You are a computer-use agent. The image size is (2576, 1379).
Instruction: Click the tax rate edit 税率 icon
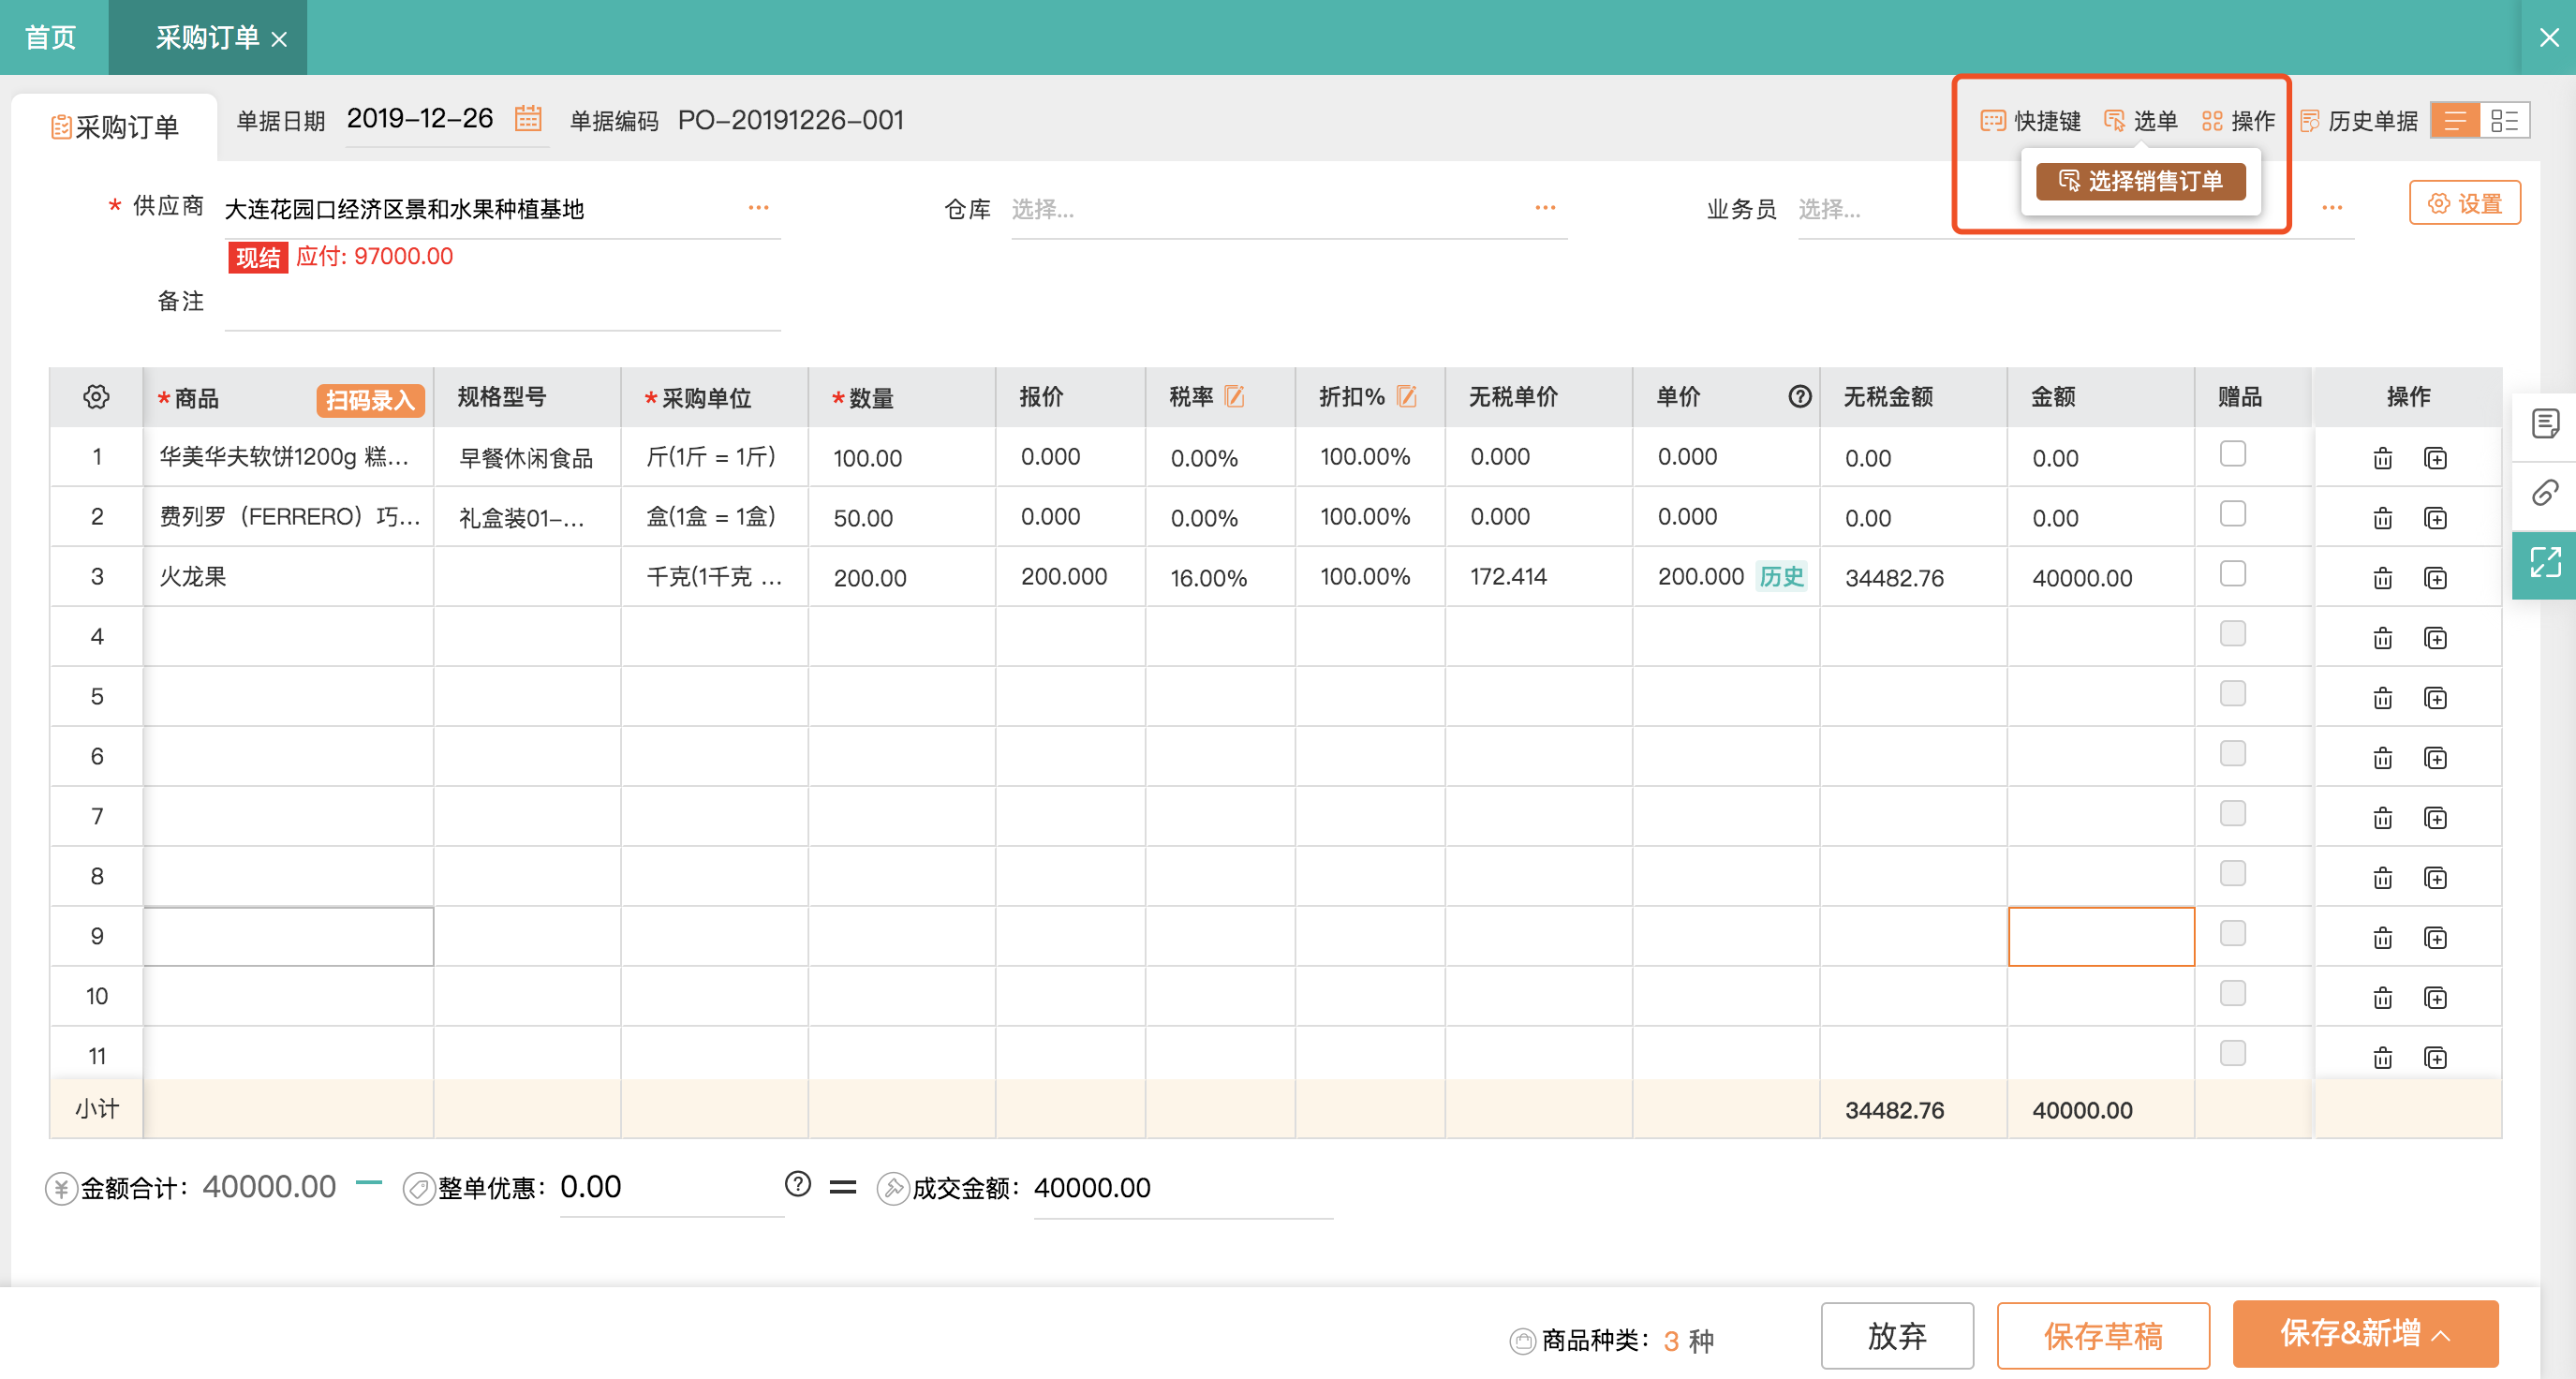click(x=1242, y=397)
